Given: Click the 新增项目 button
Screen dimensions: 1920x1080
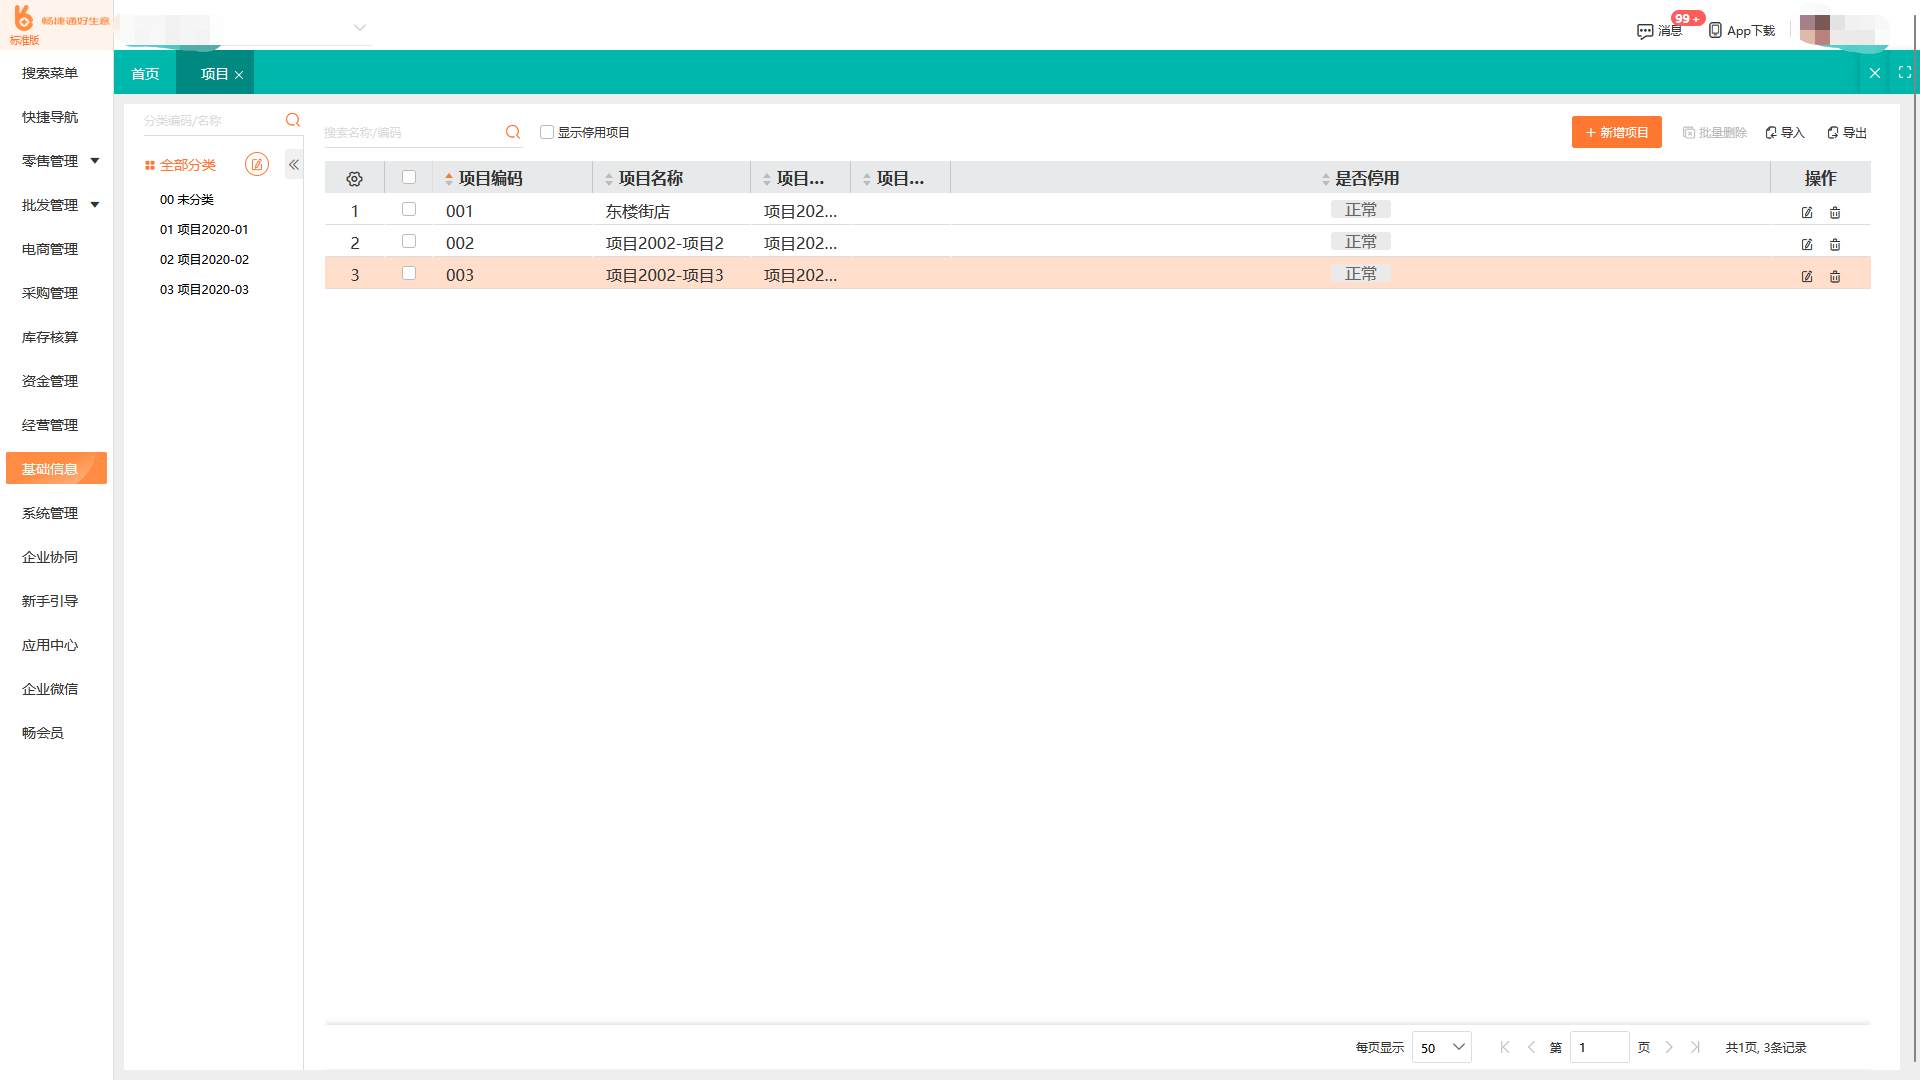Looking at the screenshot, I should (x=1615, y=132).
